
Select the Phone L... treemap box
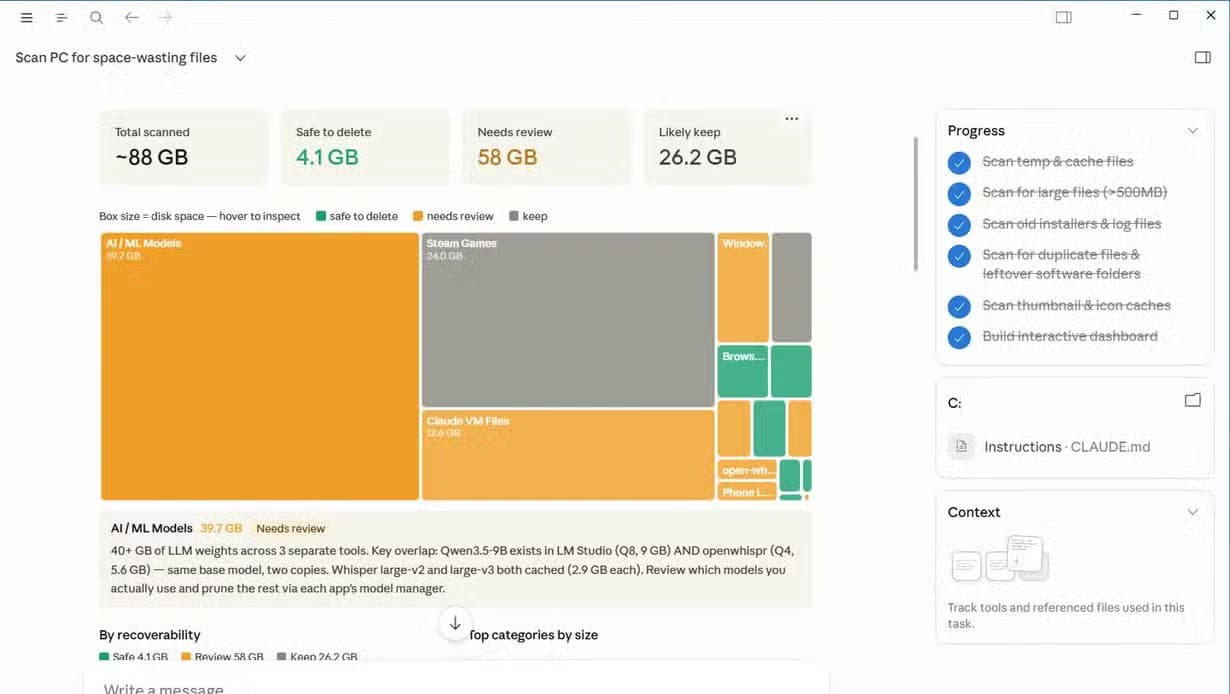click(747, 492)
